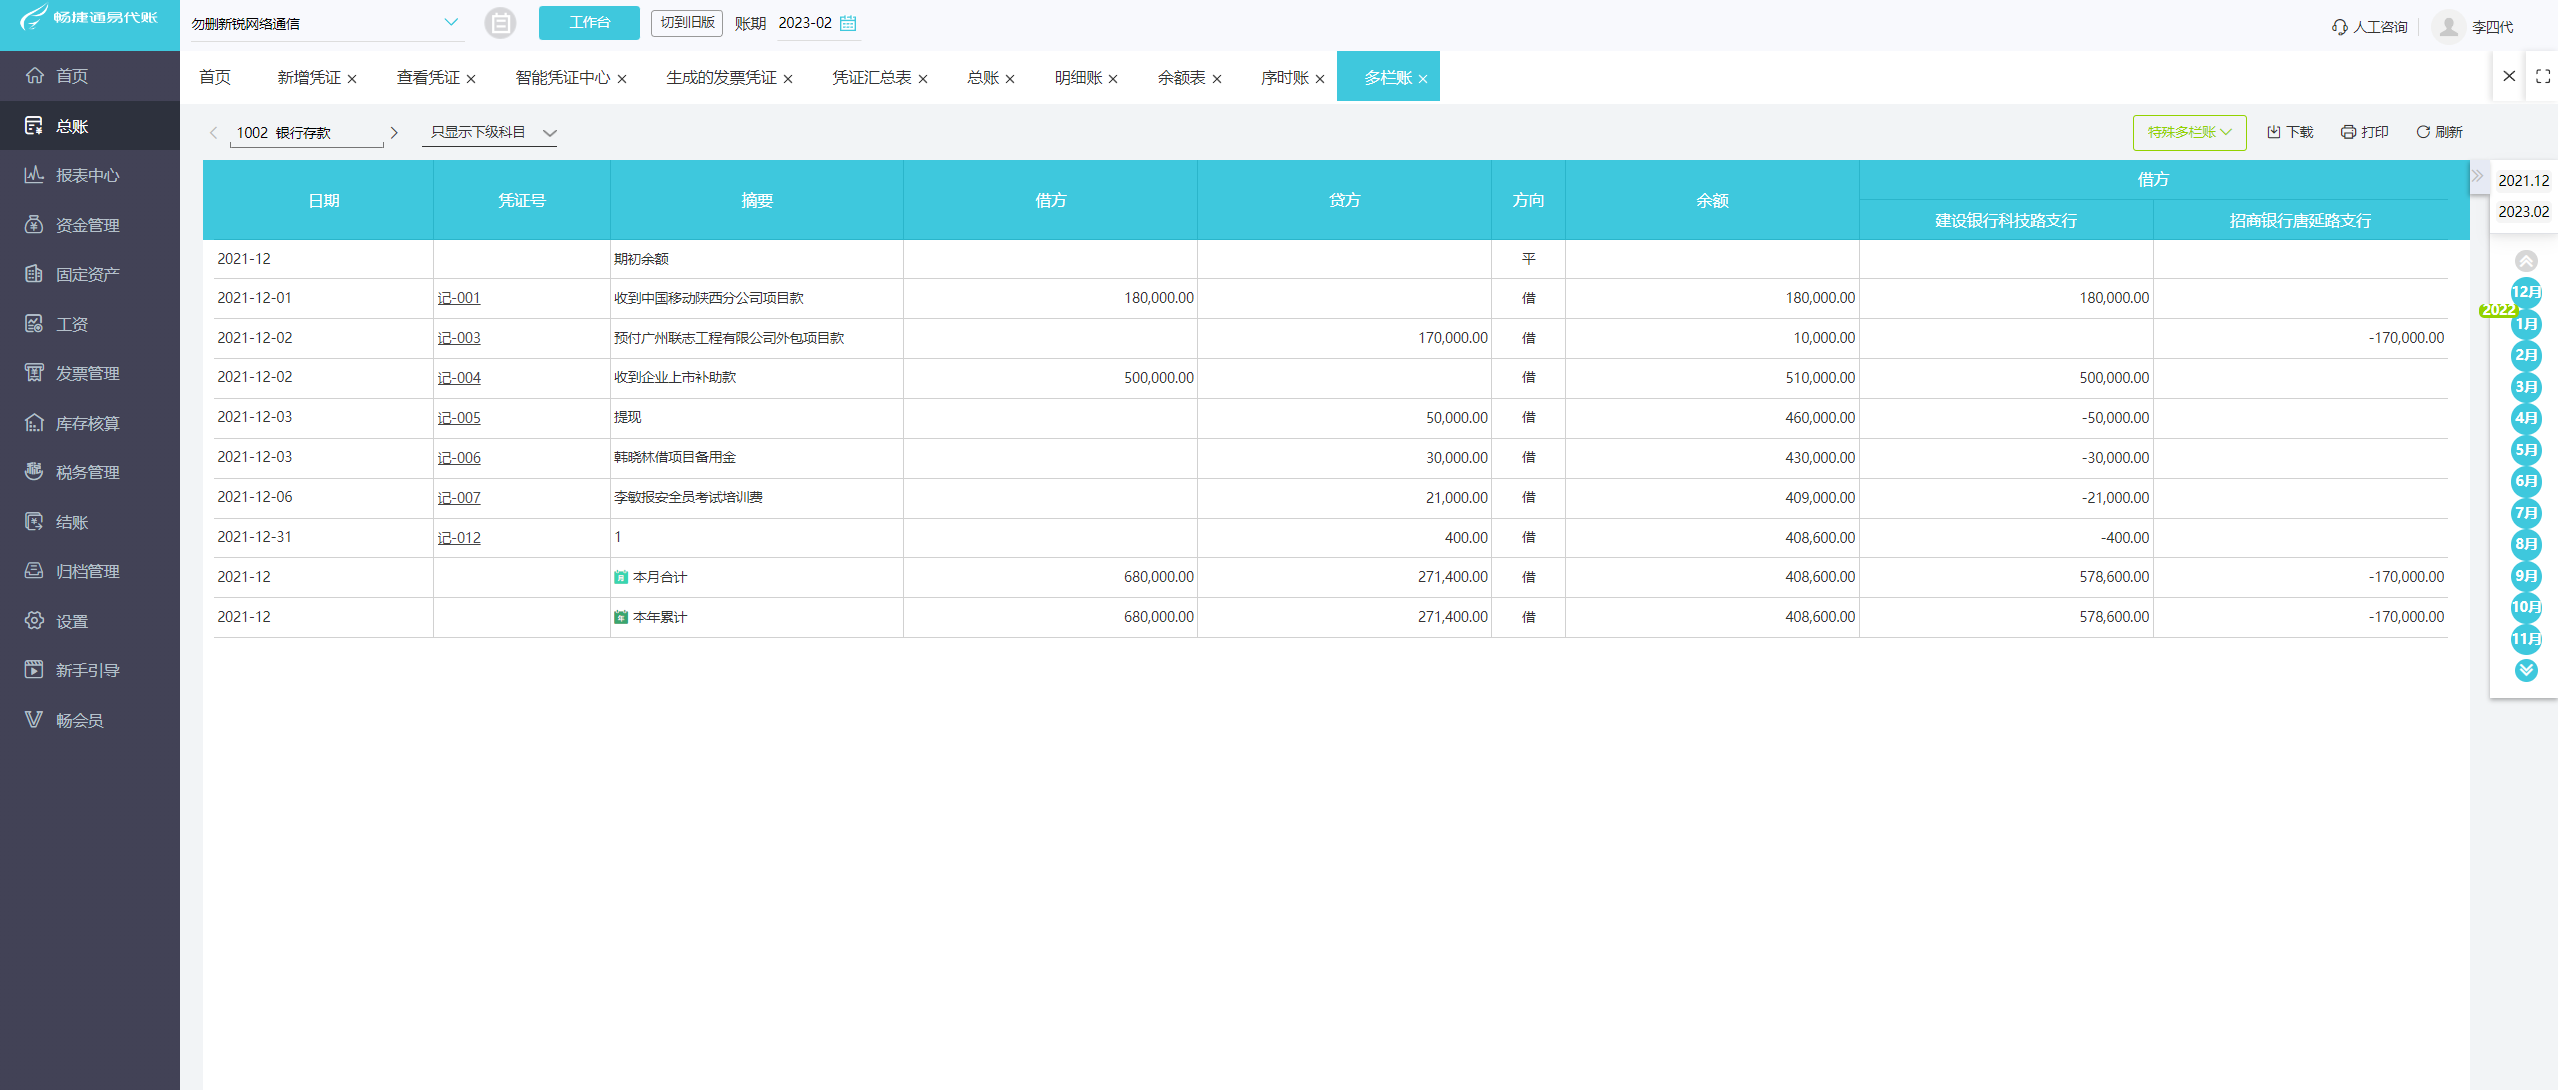Click 记-007 voucher hyperlink

pos(458,496)
